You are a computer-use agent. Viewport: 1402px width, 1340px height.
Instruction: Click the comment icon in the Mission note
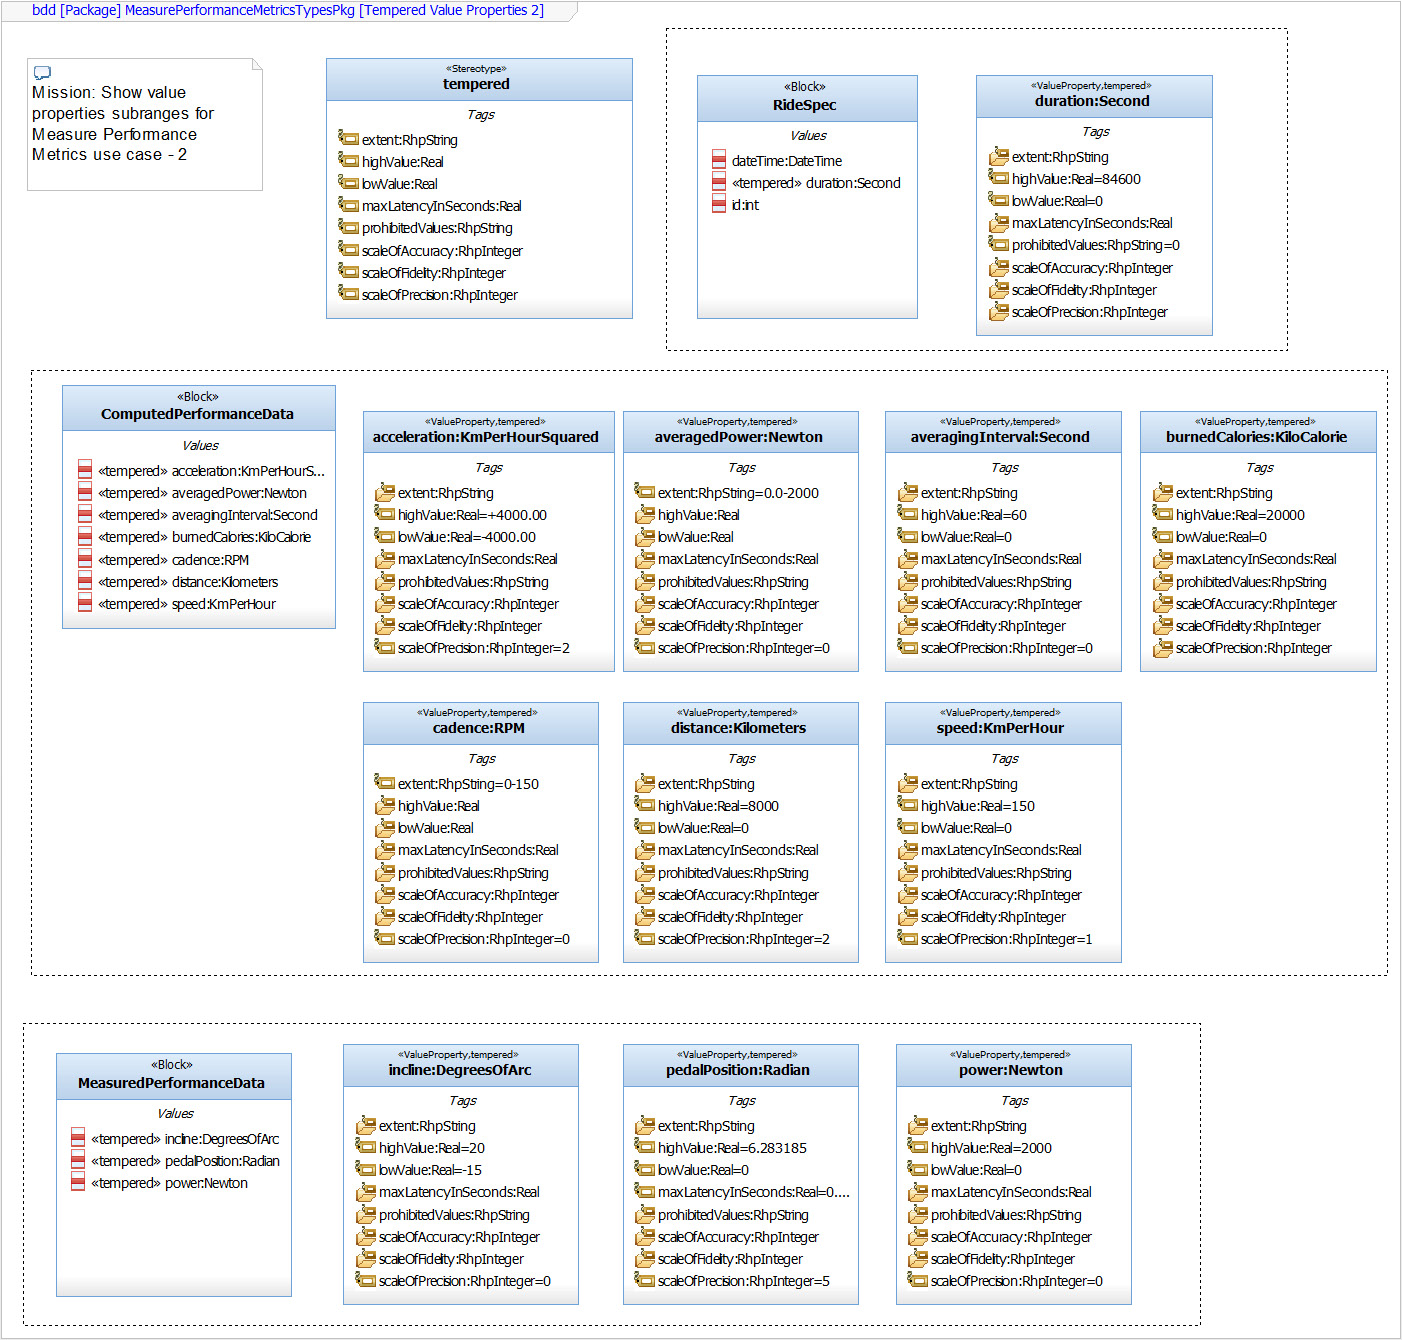(42, 73)
